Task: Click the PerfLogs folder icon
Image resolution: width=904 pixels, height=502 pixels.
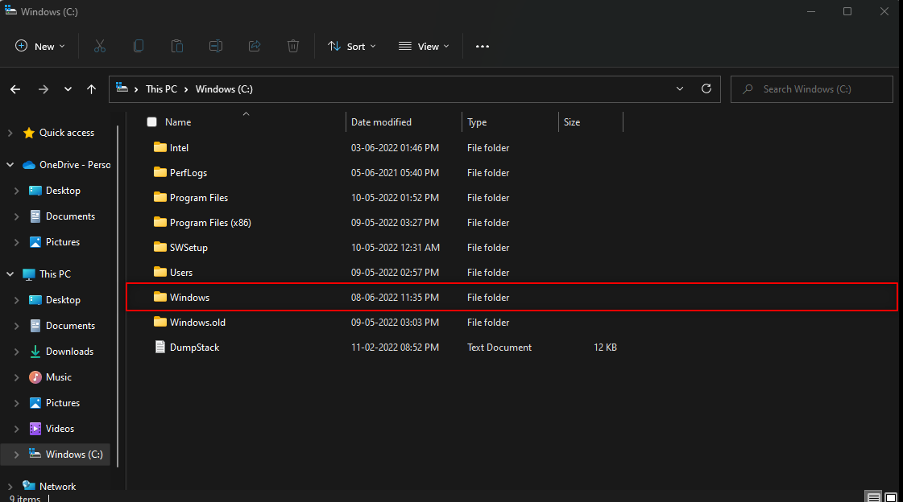Action: click(x=160, y=172)
